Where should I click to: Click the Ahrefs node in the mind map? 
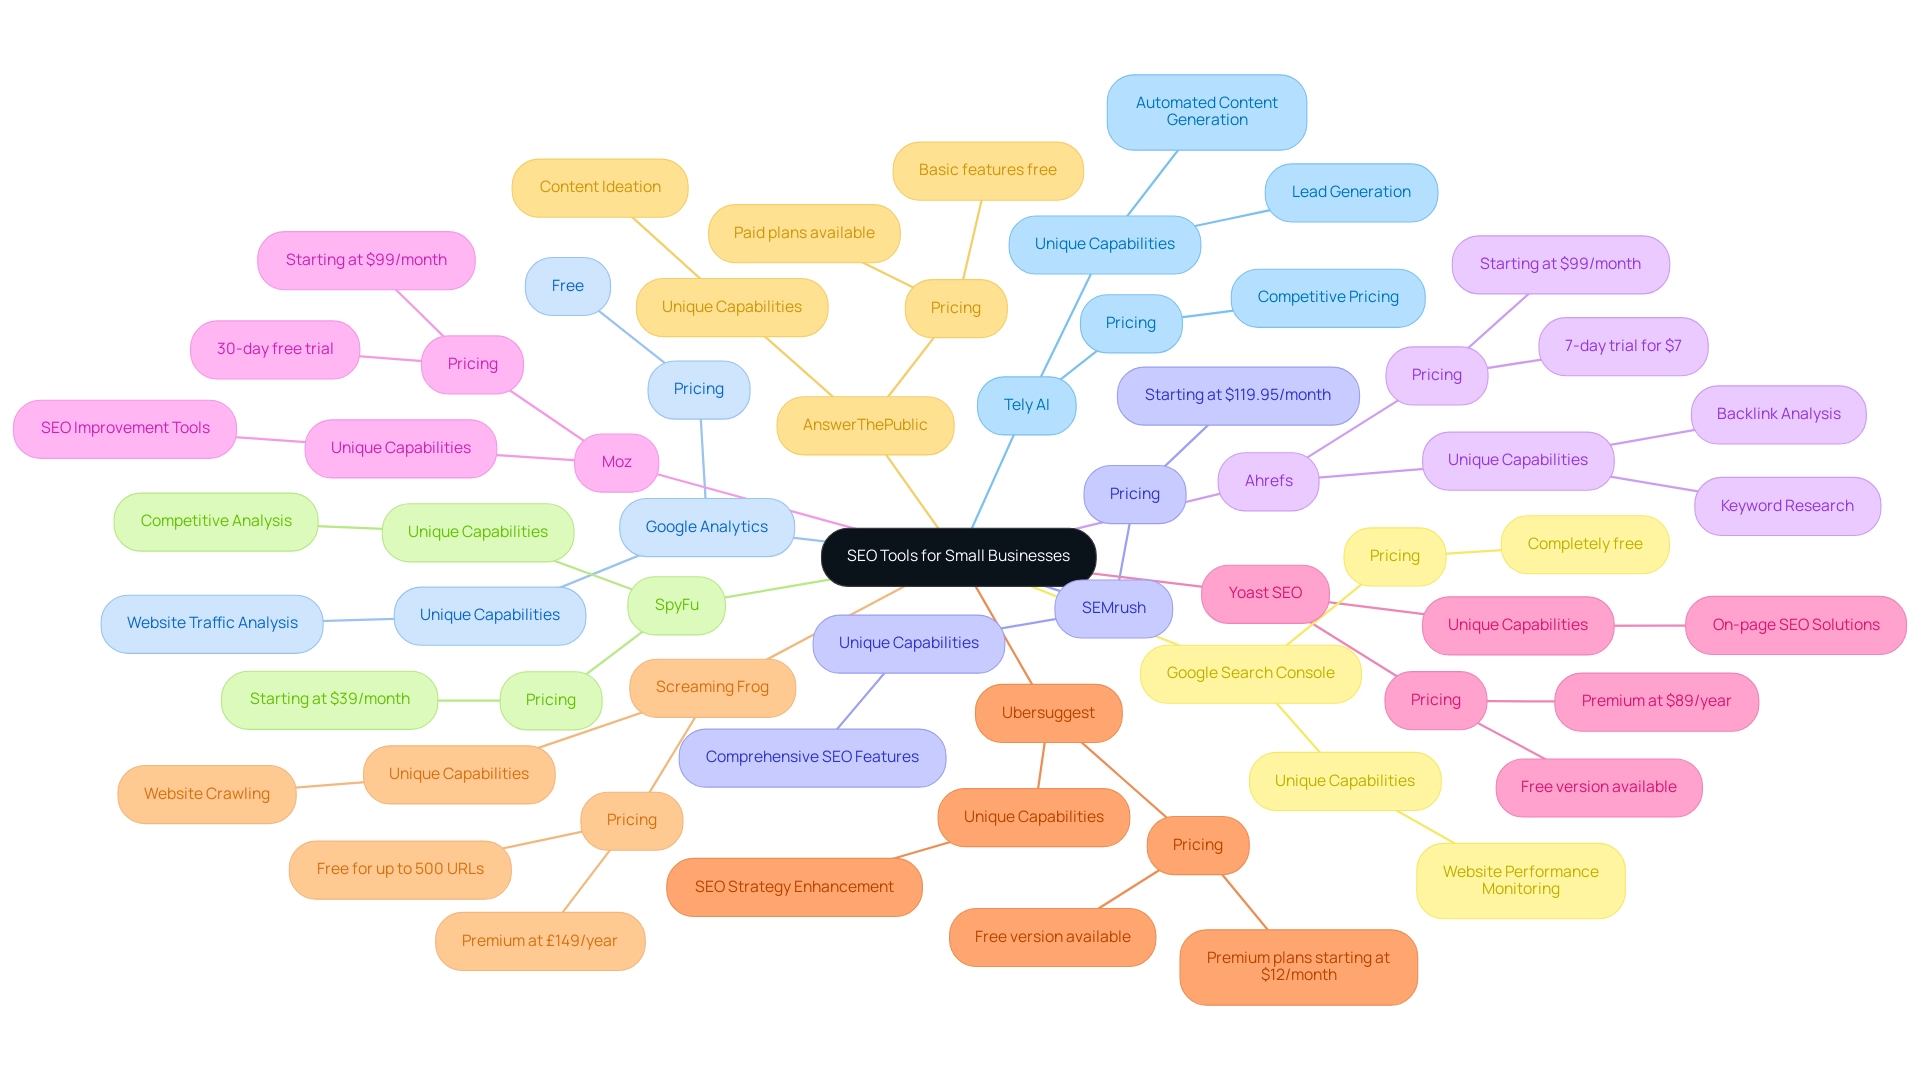click(1267, 480)
